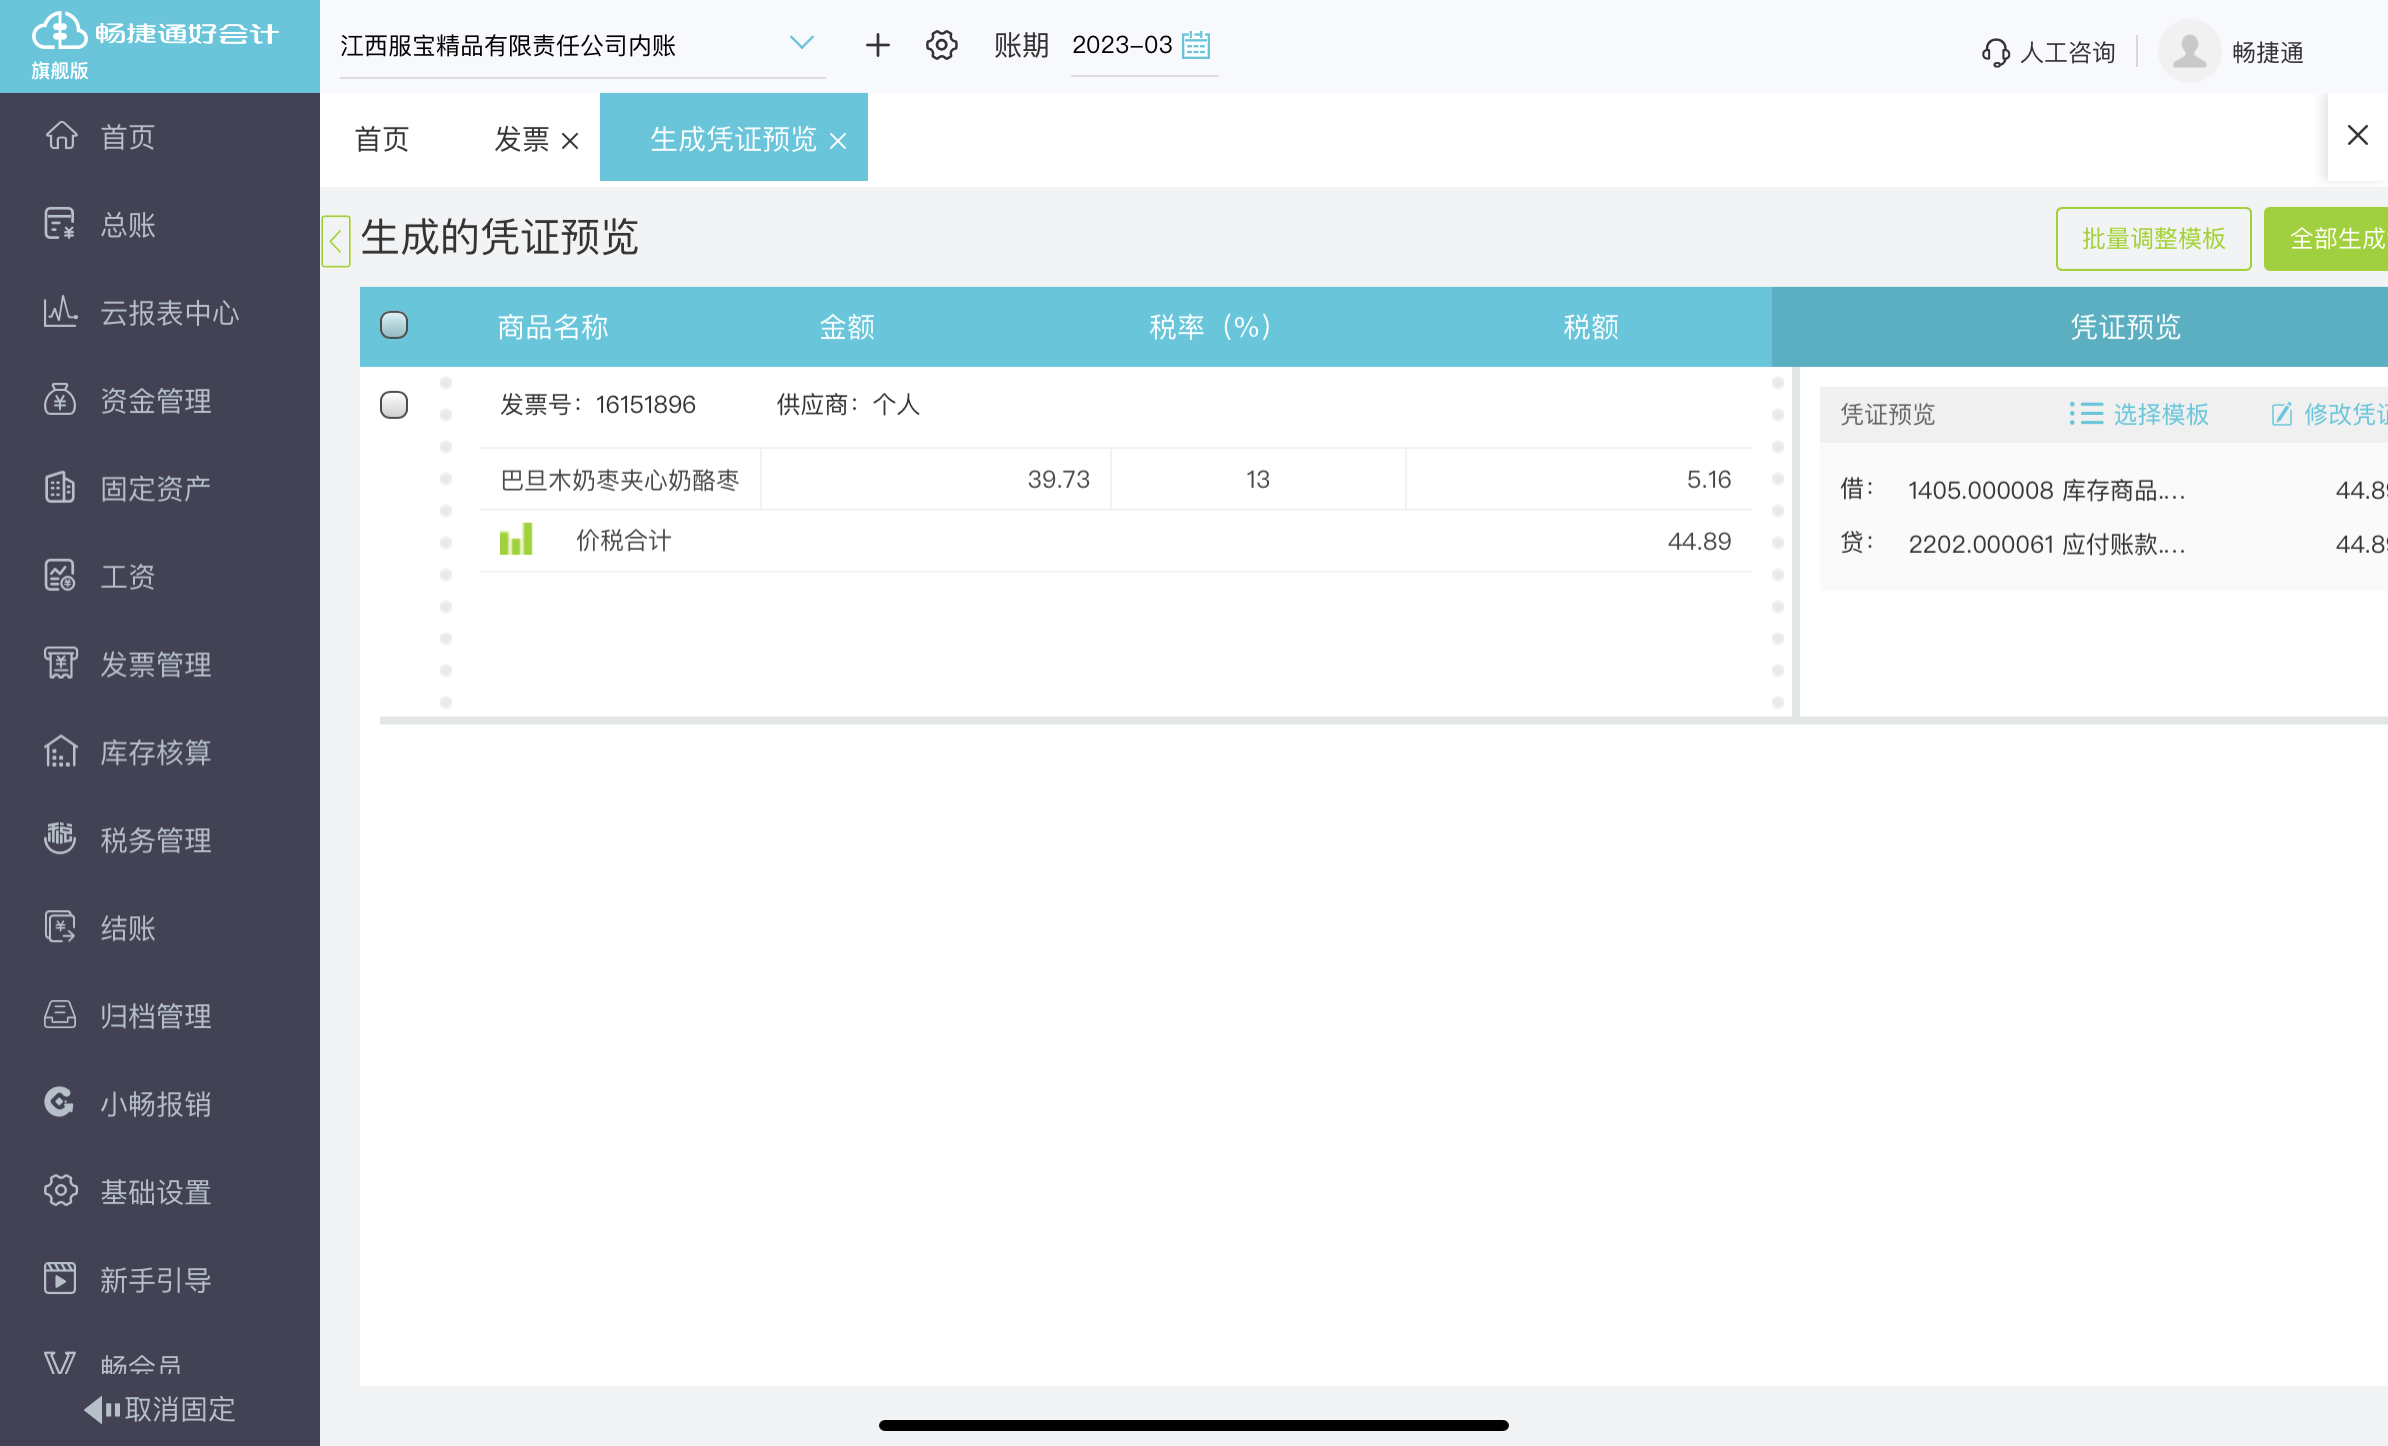Click the 批量调整模板 button
This screenshot has height=1446, width=2388.
point(2153,239)
